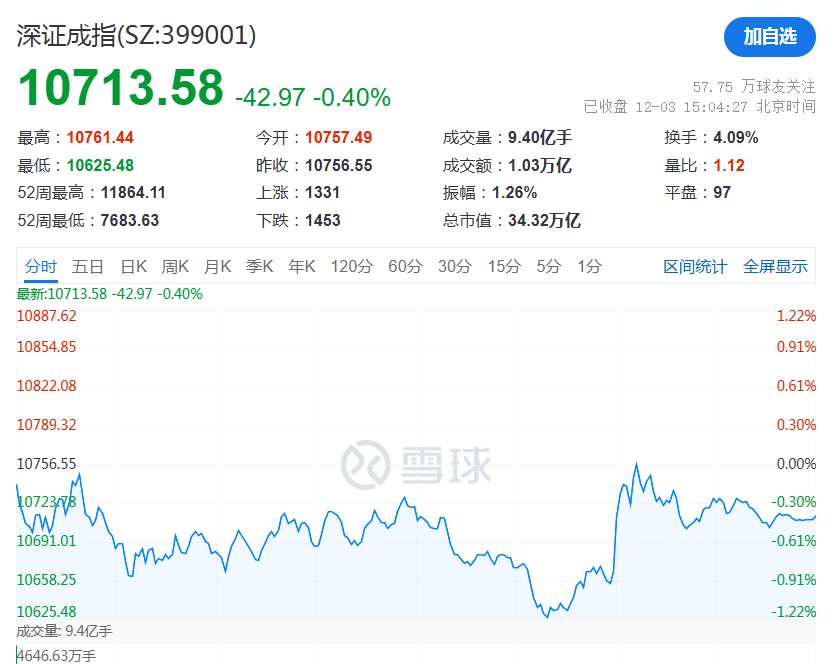The width and height of the screenshot is (836, 664).
Task: Select the 60分 hourly chart tab
Action: [x=405, y=267]
